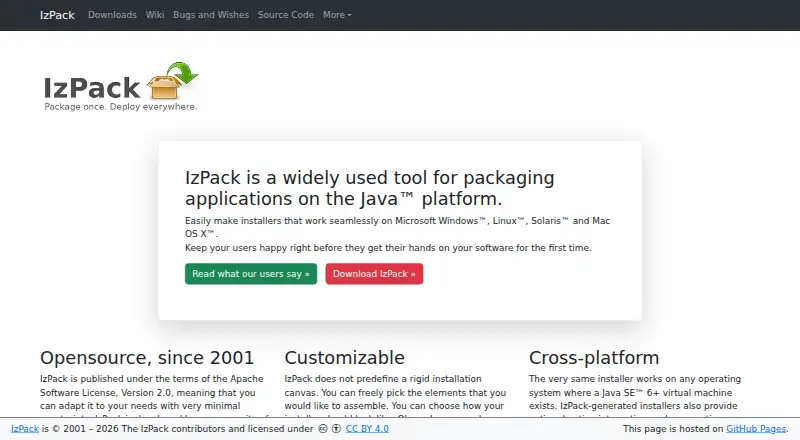Open the Wiki nav item
The width and height of the screenshot is (800, 440).
[155, 15]
